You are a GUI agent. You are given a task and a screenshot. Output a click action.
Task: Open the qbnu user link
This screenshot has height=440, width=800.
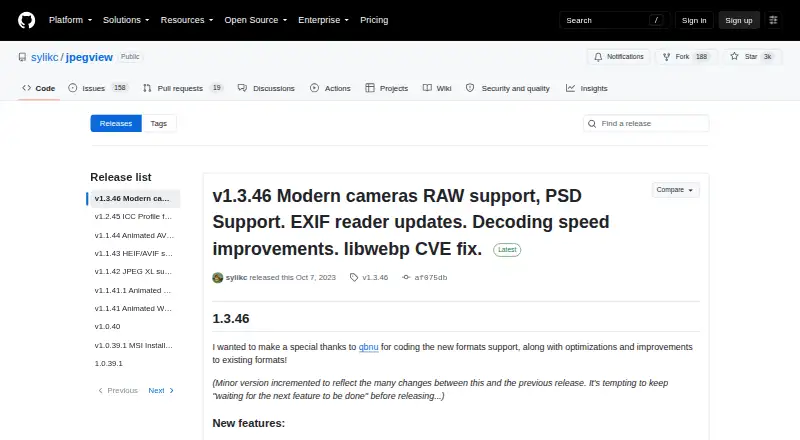pyautogui.click(x=368, y=347)
